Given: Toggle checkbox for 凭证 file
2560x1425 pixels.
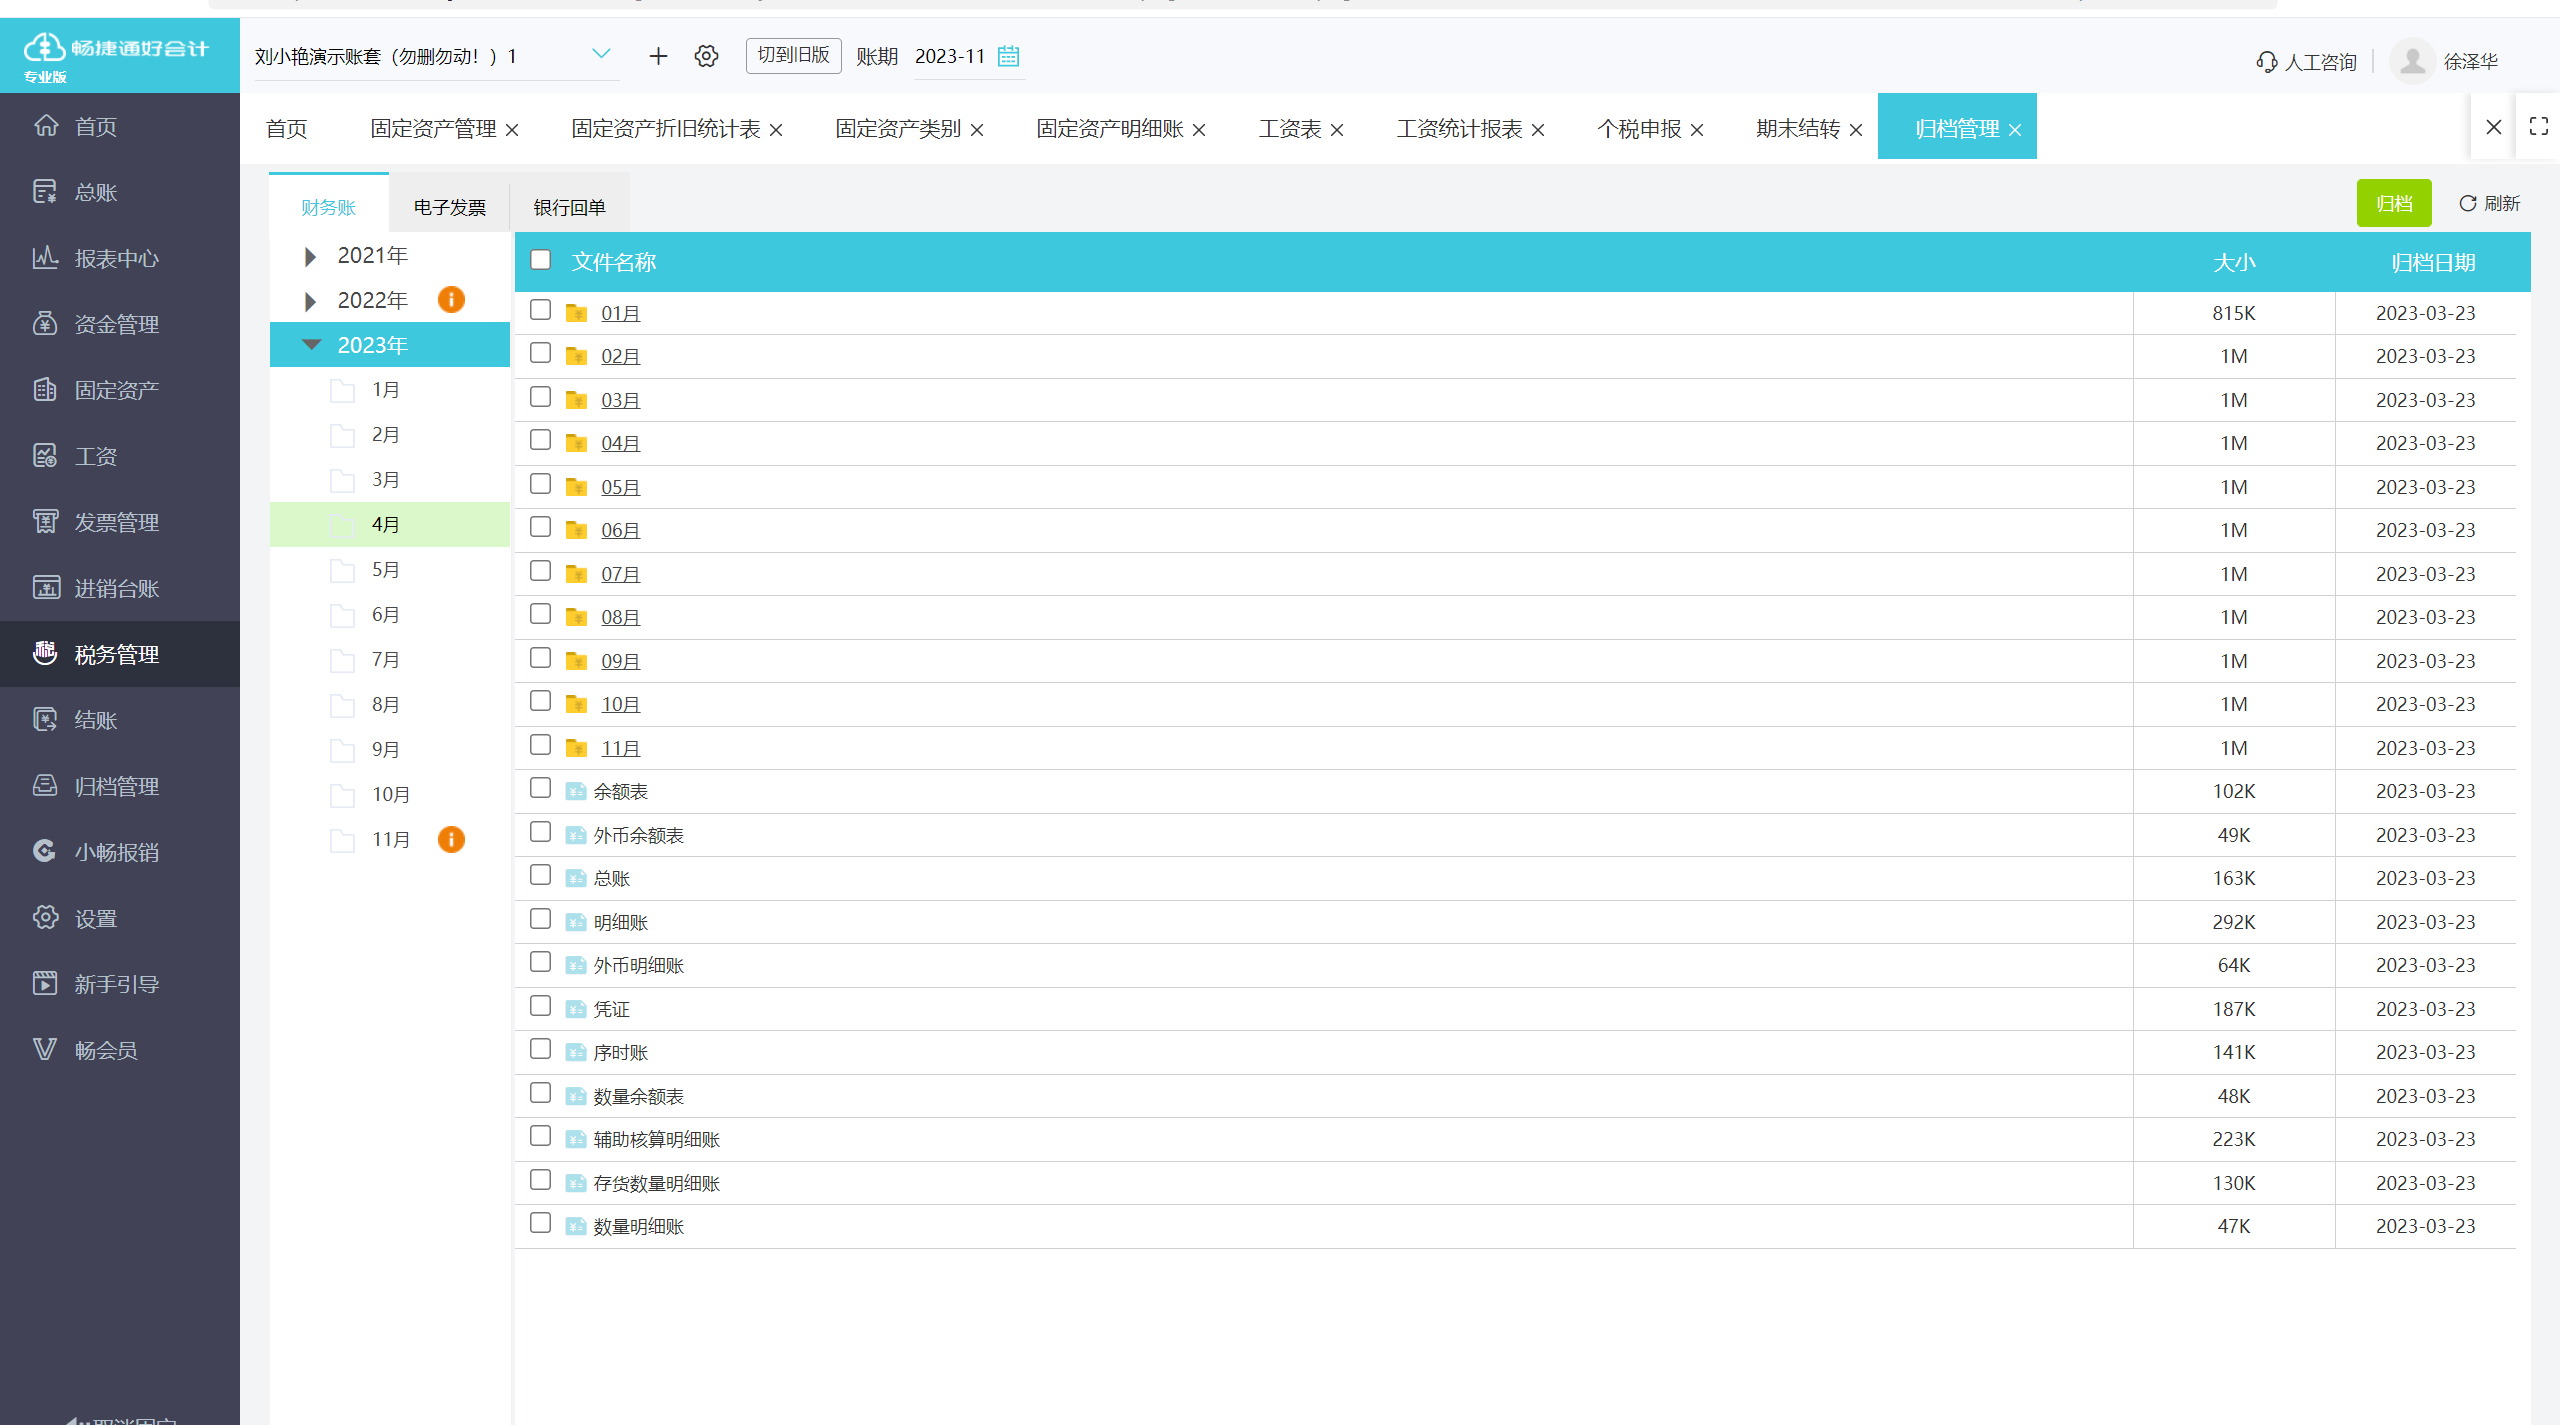Looking at the screenshot, I should coord(540,1006).
